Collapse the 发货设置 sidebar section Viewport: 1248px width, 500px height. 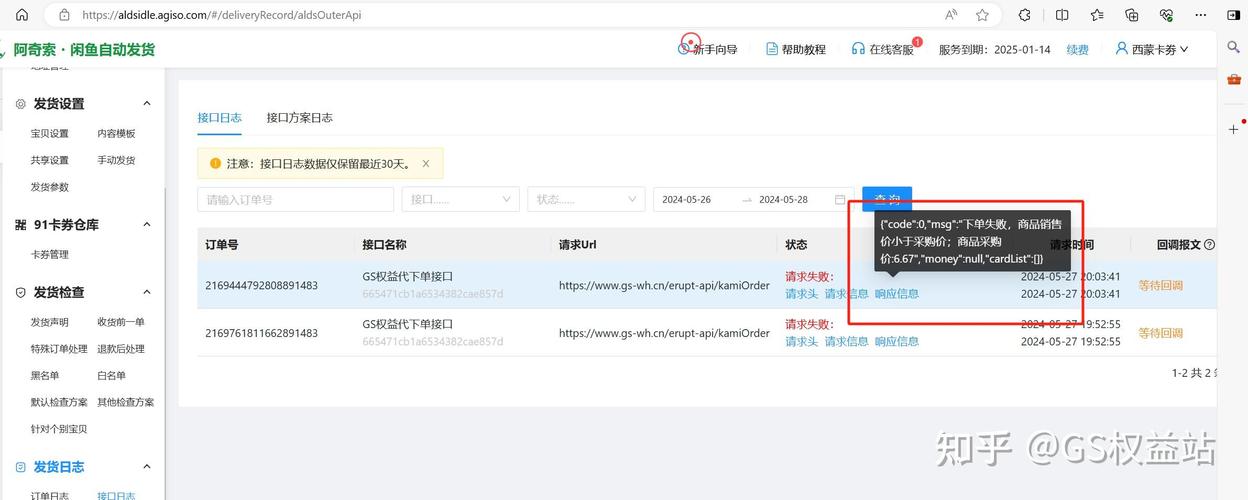click(147, 104)
